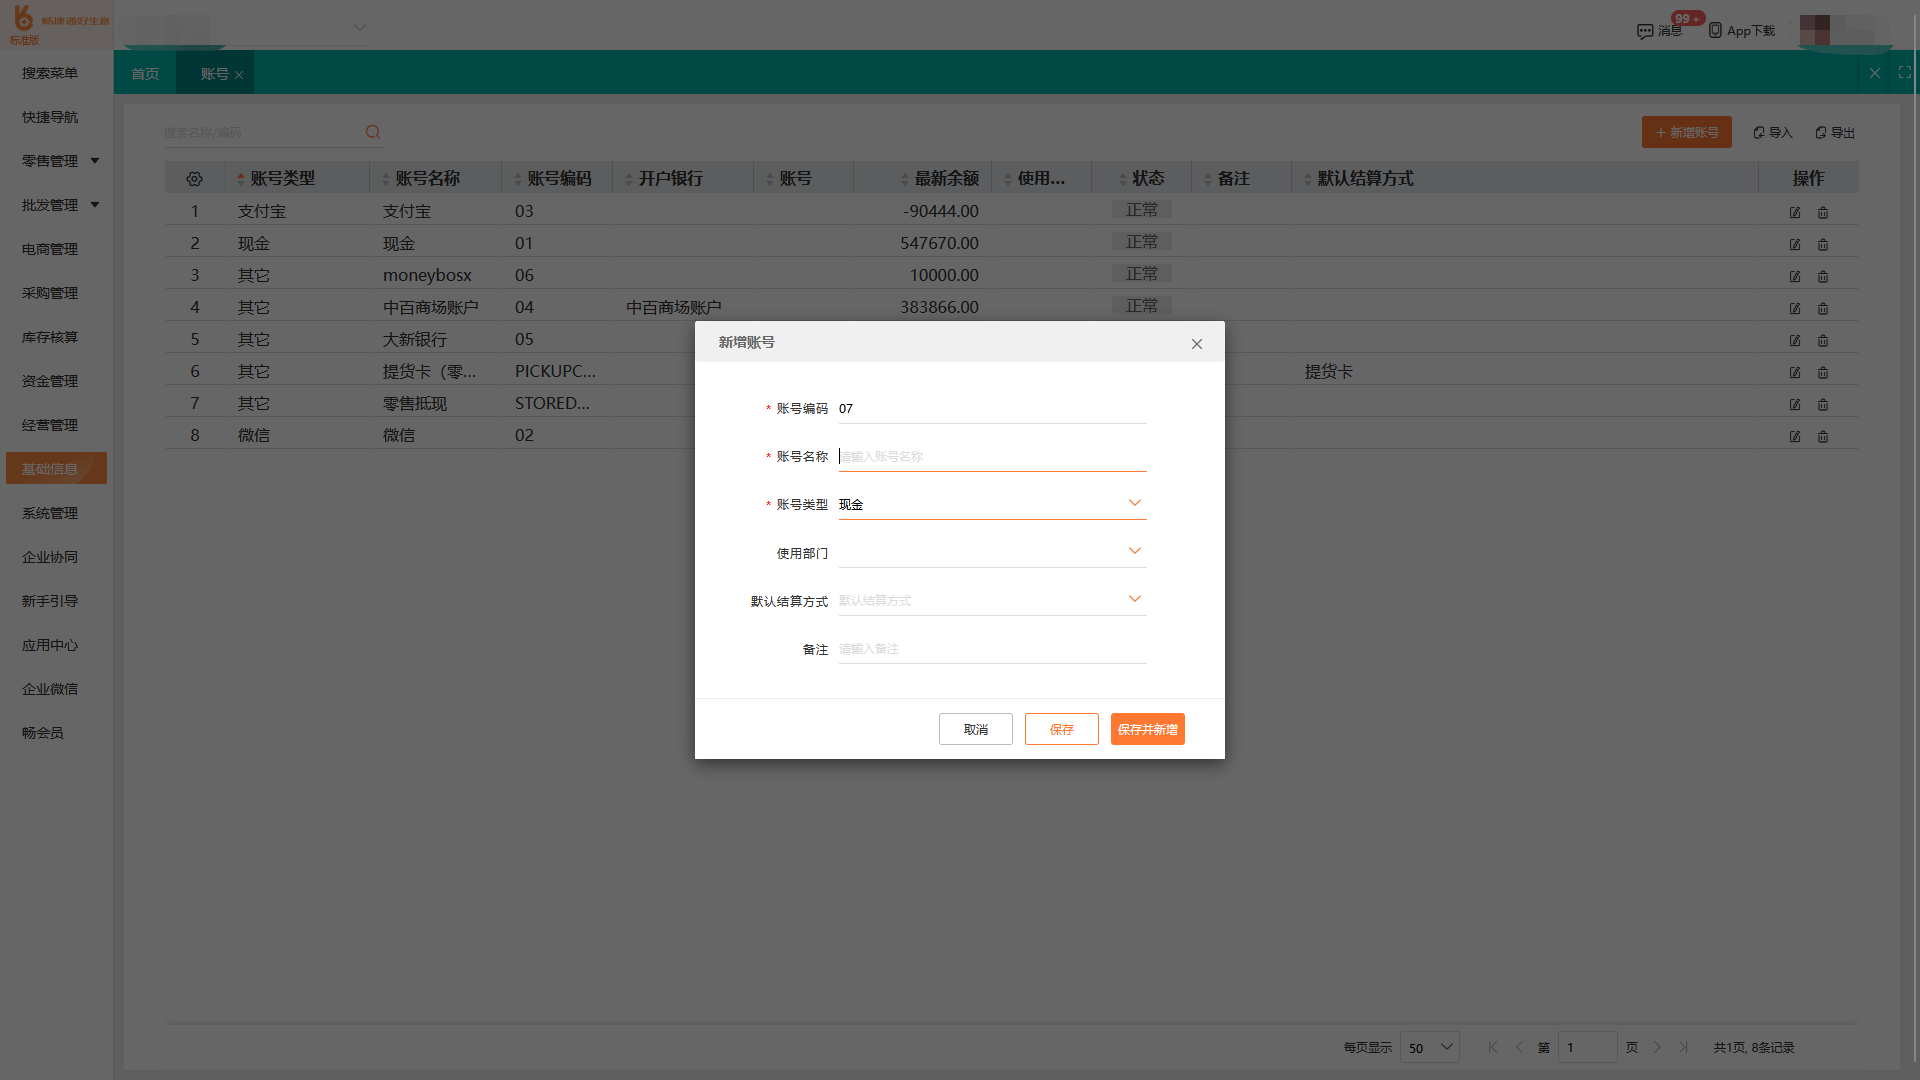The width and height of the screenshot is (1920, 1080).
Task: Click the 首页 tab in navigation
Action: tap(144, 73)
